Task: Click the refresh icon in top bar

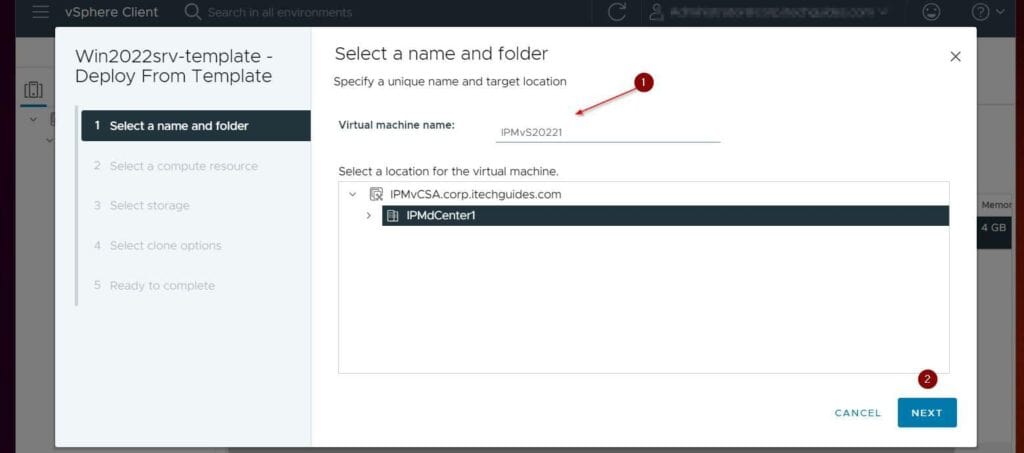Action: [x=617, y=12]
